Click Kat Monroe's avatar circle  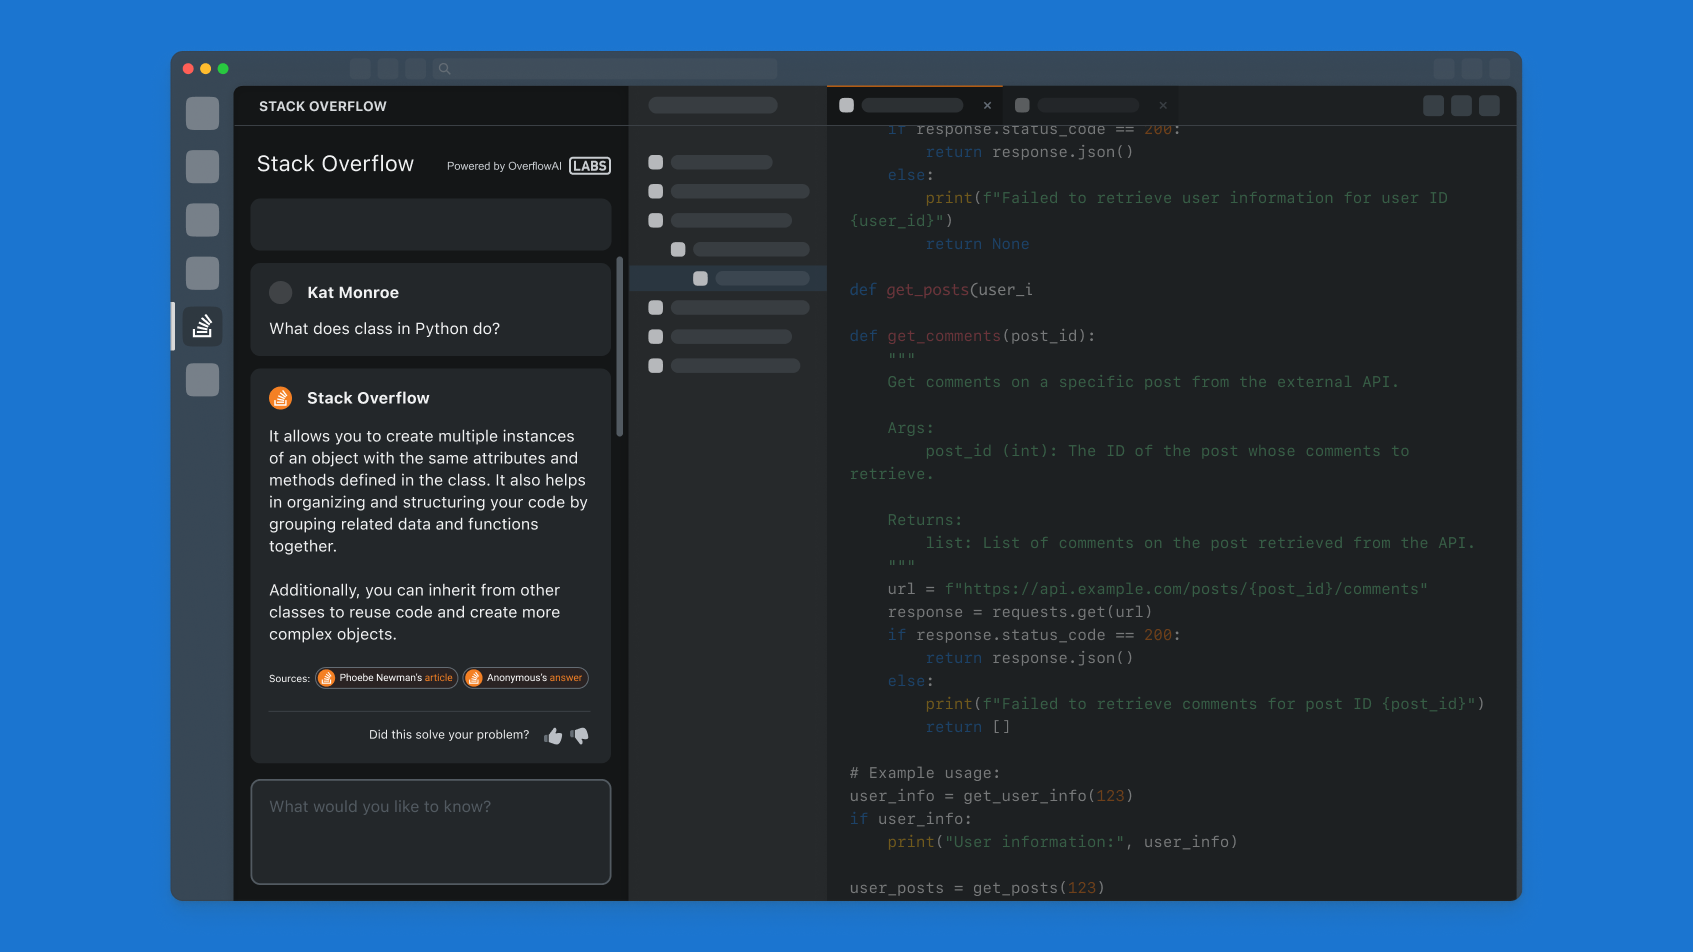[x=281, y=292]
